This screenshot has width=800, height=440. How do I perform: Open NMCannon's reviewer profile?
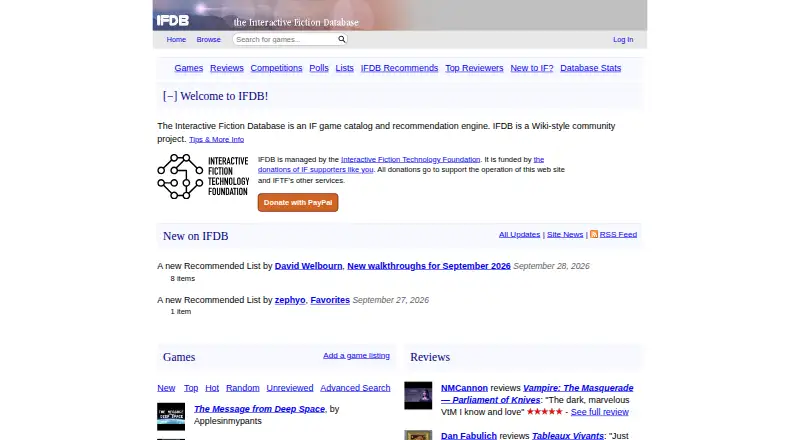click(x=464, y=388)
